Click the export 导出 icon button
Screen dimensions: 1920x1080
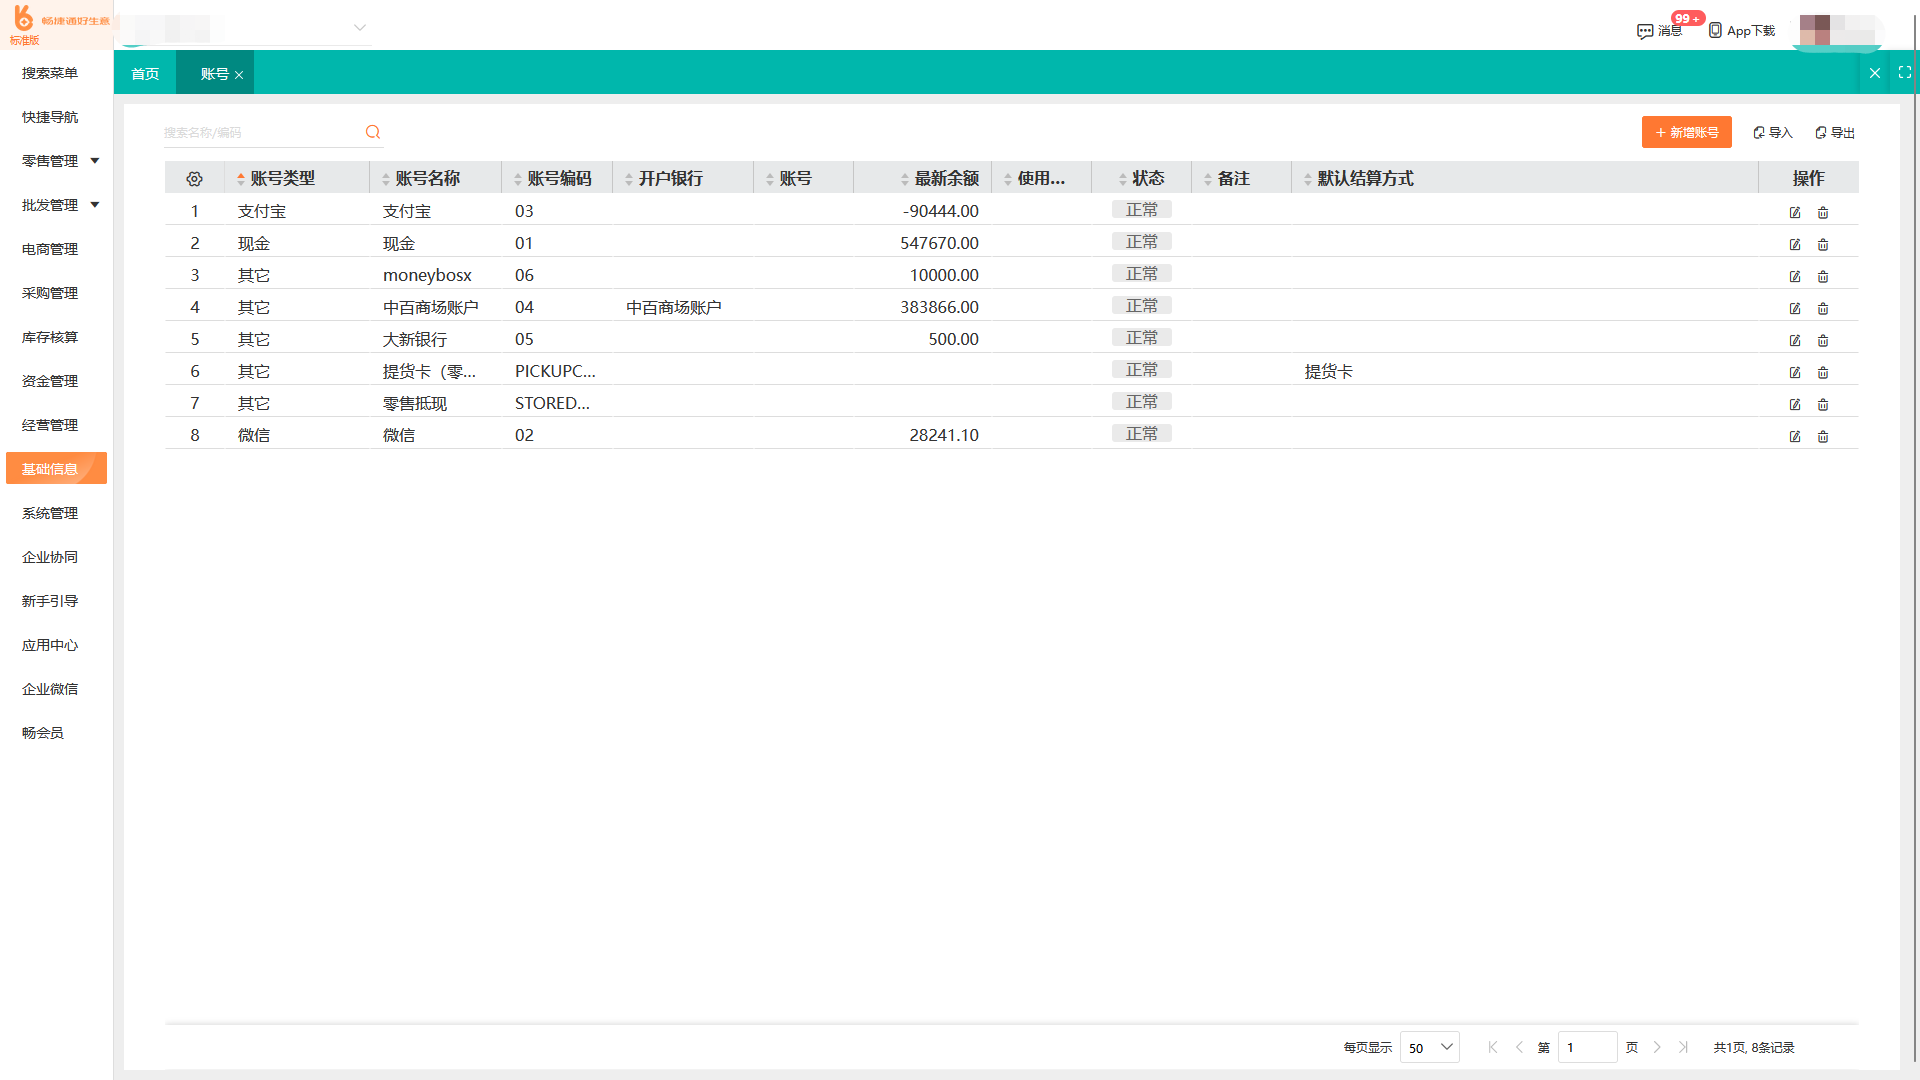click(1837, 131)
